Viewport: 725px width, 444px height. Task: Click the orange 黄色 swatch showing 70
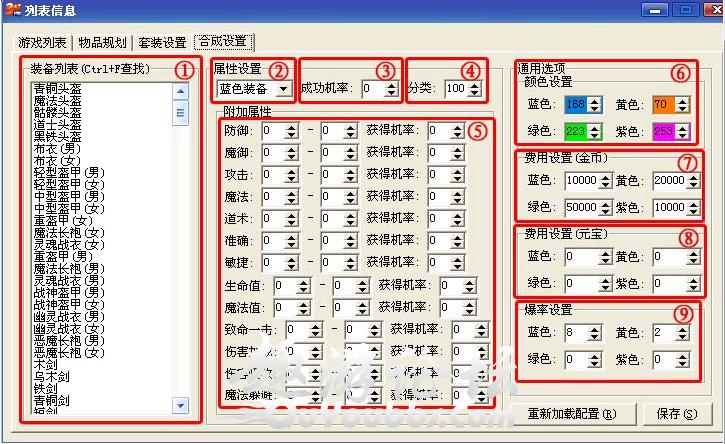(x=663, y=103)
